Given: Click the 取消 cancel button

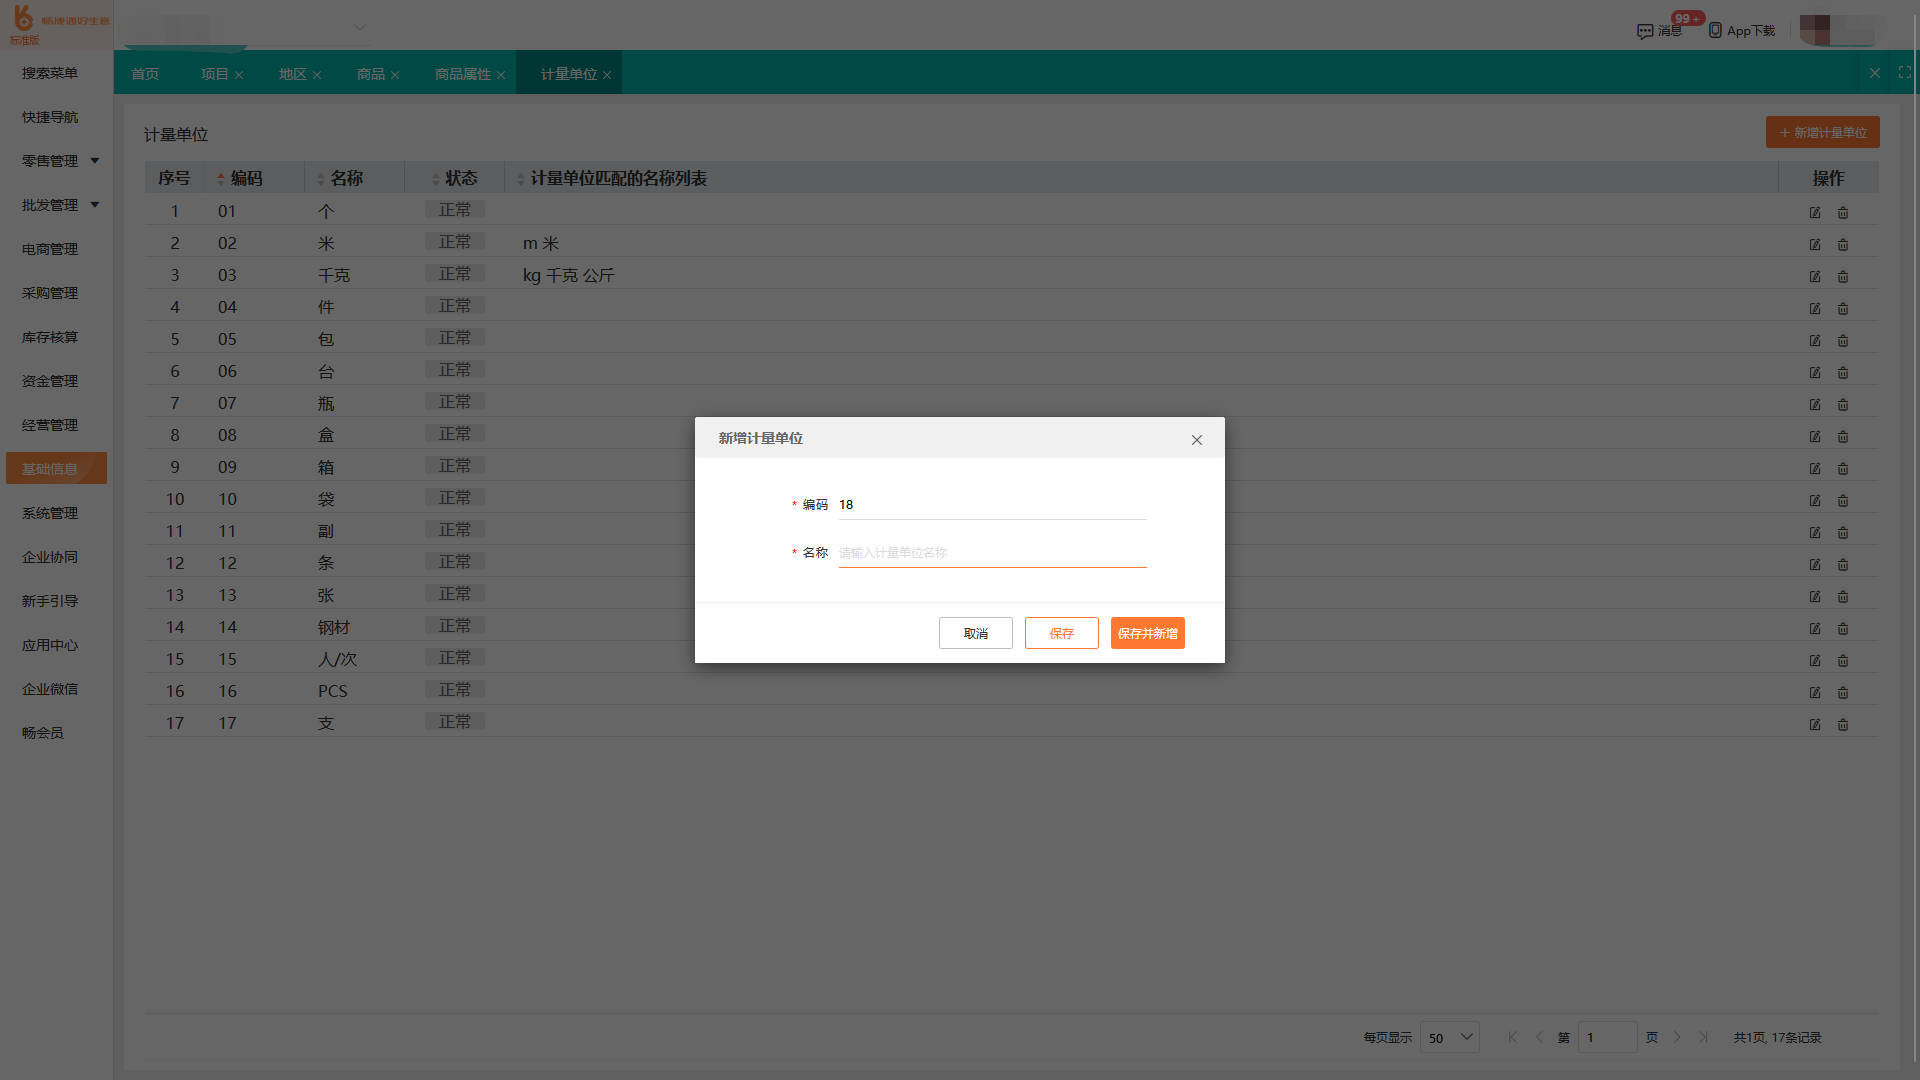Looking at the screenshot, I should (976, 633).
